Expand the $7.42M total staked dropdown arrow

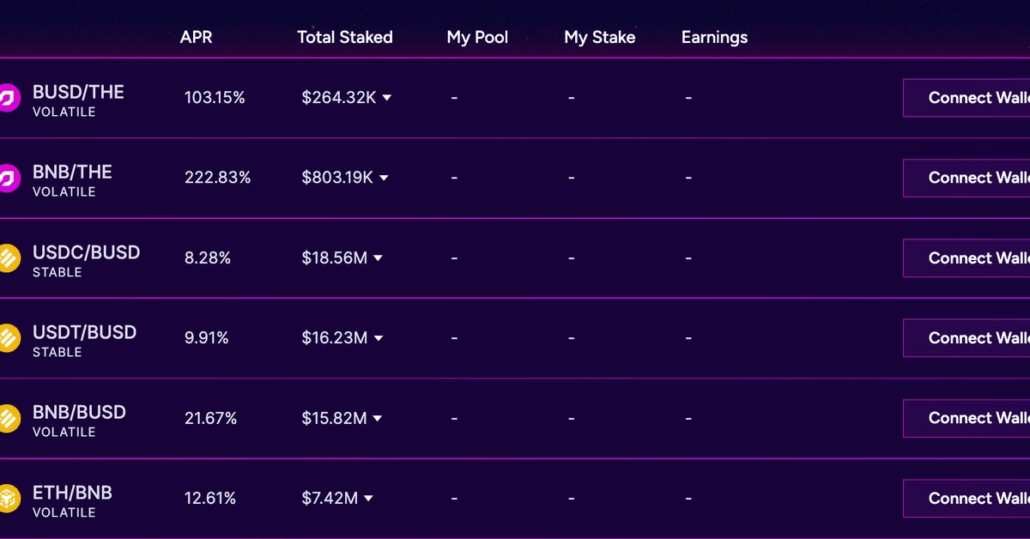point(368,498)
